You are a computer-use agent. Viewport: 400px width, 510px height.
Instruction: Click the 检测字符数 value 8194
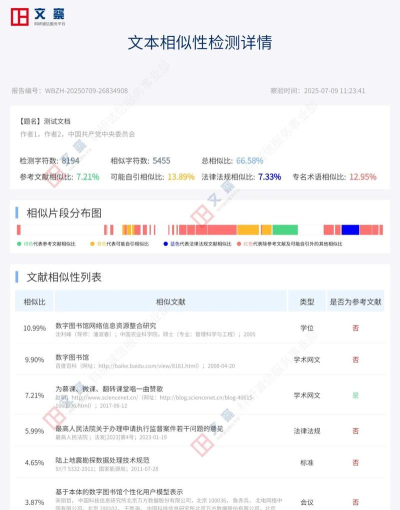70,161
